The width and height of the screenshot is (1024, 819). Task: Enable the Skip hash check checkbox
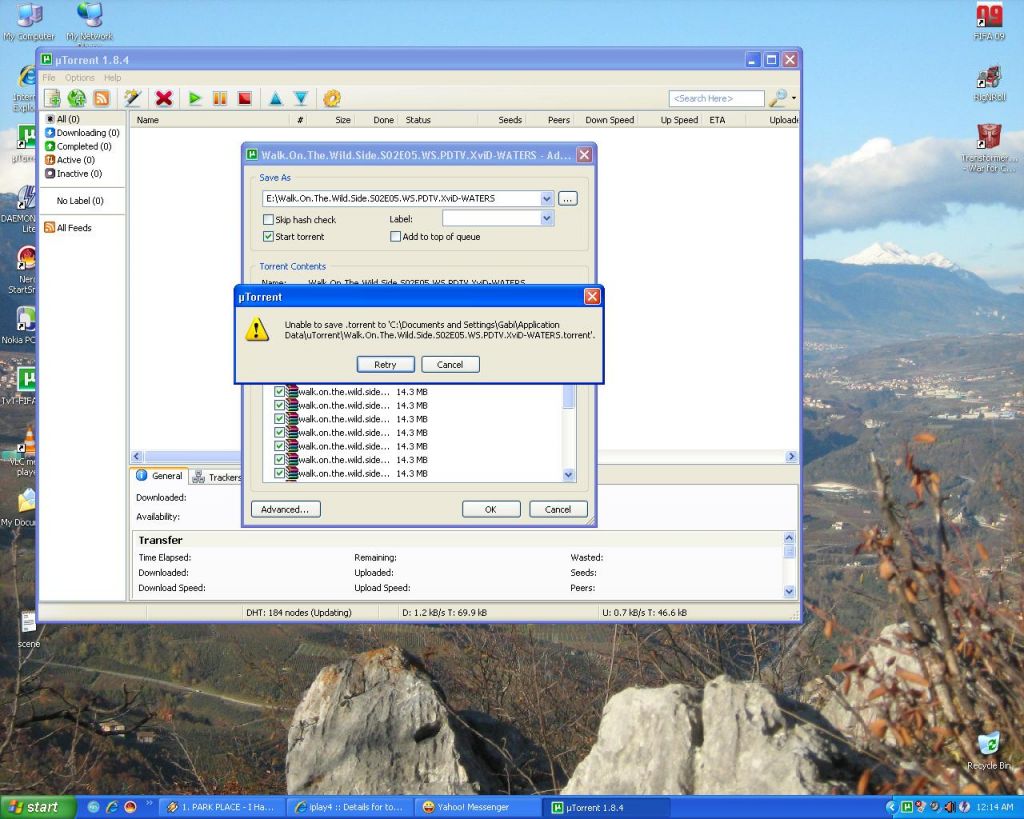click(x=268, y=219)
